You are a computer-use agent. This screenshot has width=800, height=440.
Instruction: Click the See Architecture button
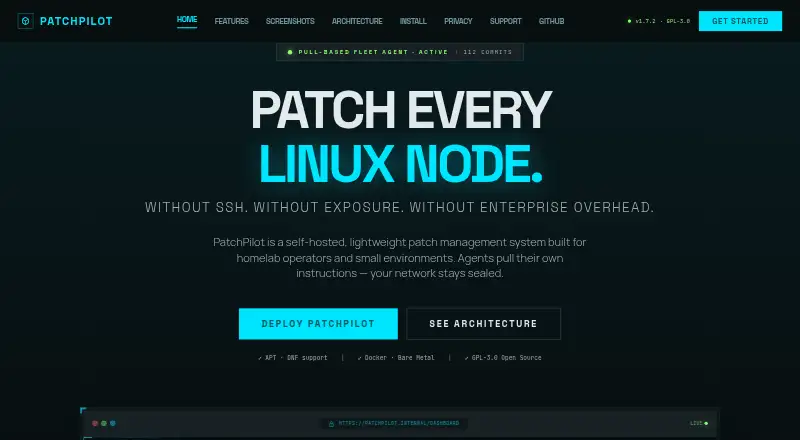pyautogui.click(x=484, y=324)
